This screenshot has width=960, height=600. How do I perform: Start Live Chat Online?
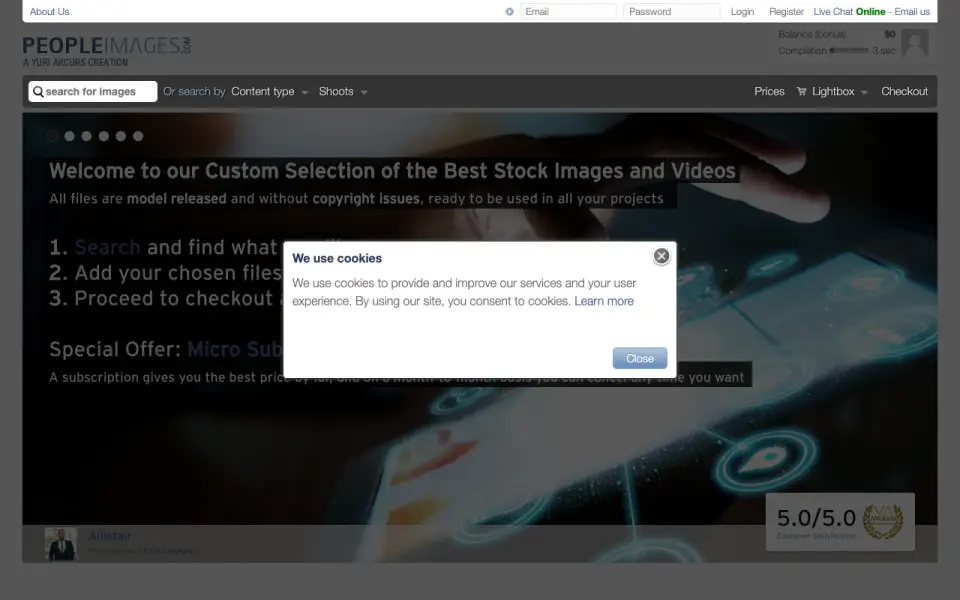click(849, 12)
